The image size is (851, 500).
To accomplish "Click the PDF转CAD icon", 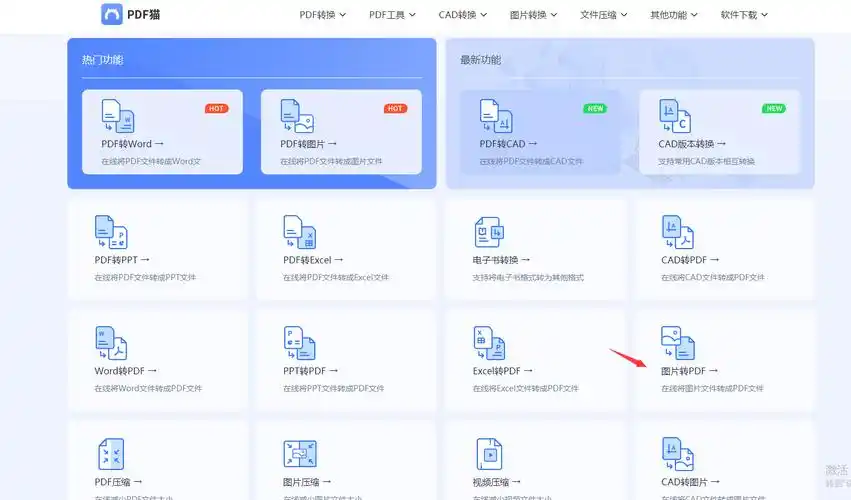I will (495, 115).
